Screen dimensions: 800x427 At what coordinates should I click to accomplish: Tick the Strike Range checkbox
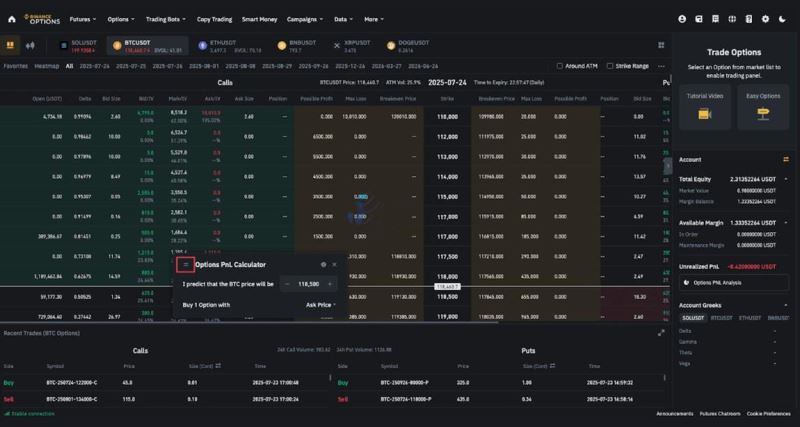pyautogui.click(x=610, y=66)
